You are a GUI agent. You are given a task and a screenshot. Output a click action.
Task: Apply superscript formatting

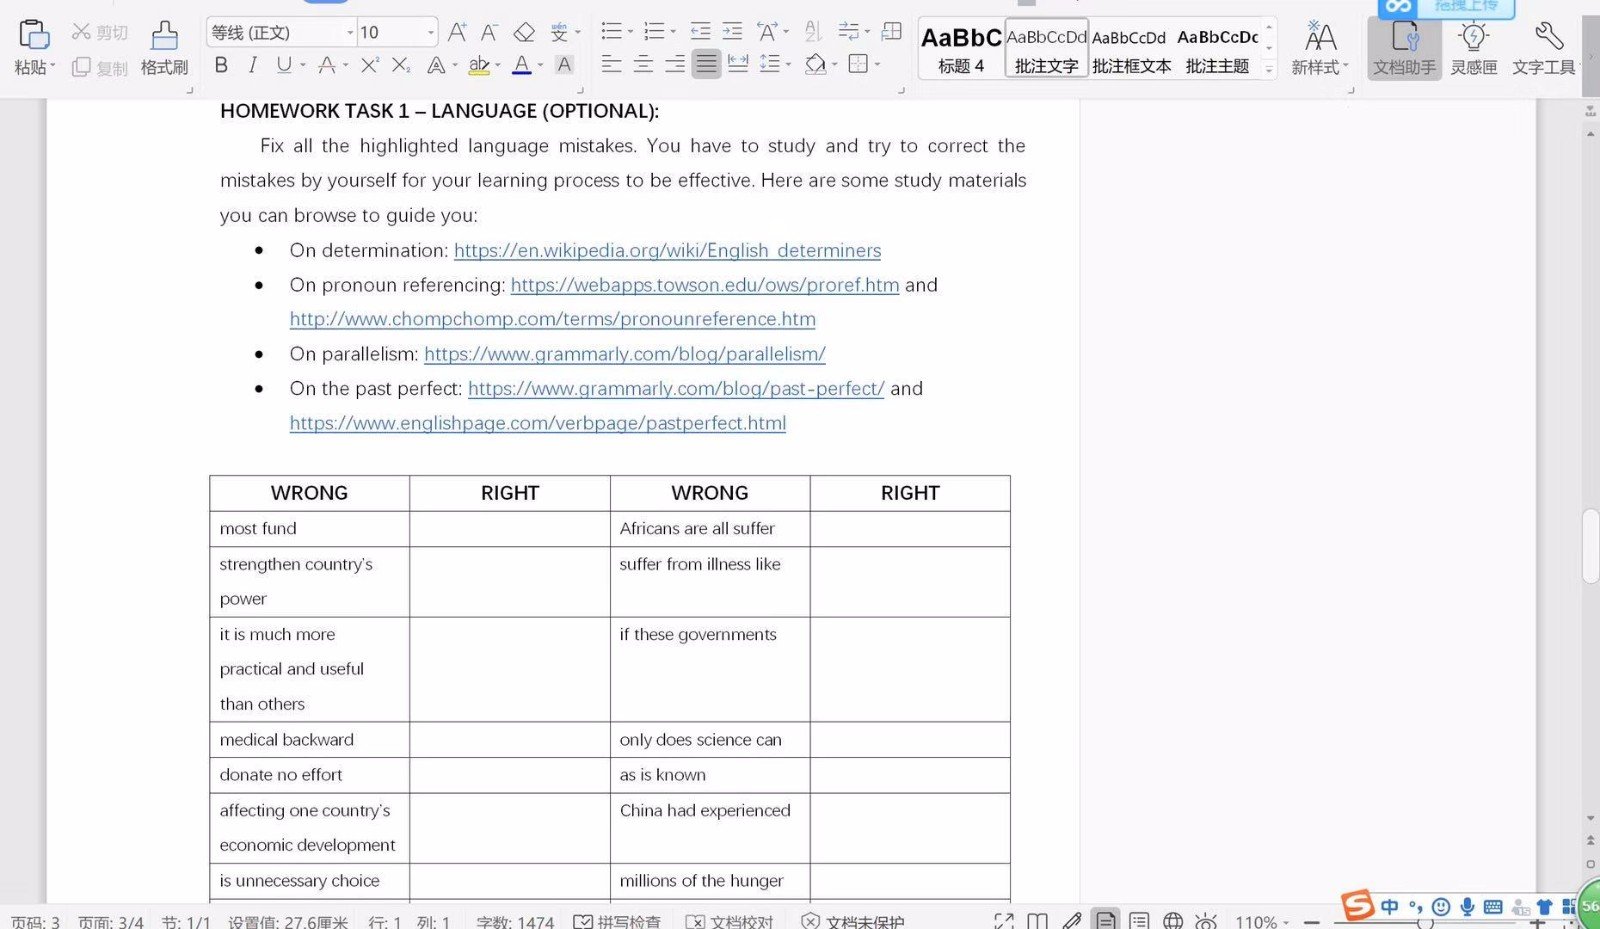pos(369,65)
